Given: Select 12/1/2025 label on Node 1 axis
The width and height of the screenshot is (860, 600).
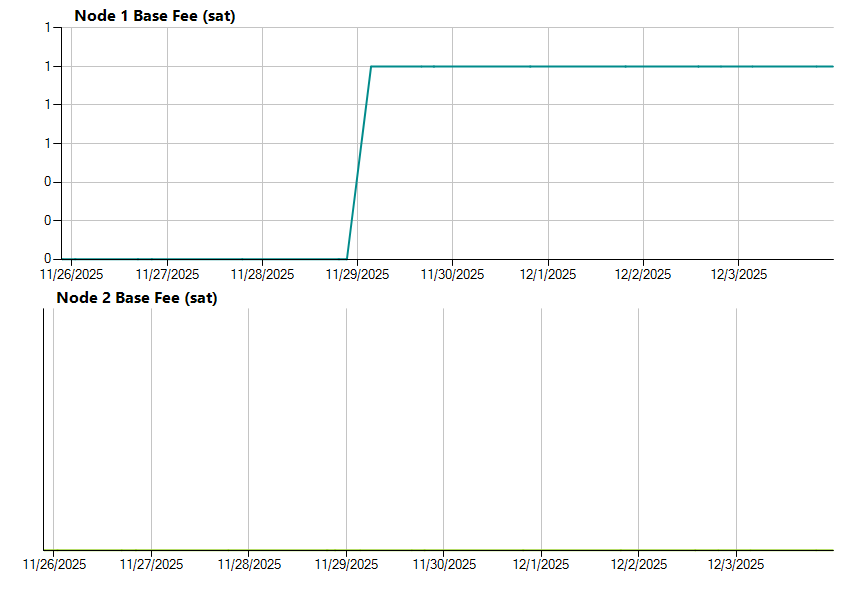Looking at the screenshot, I should 547,274.
